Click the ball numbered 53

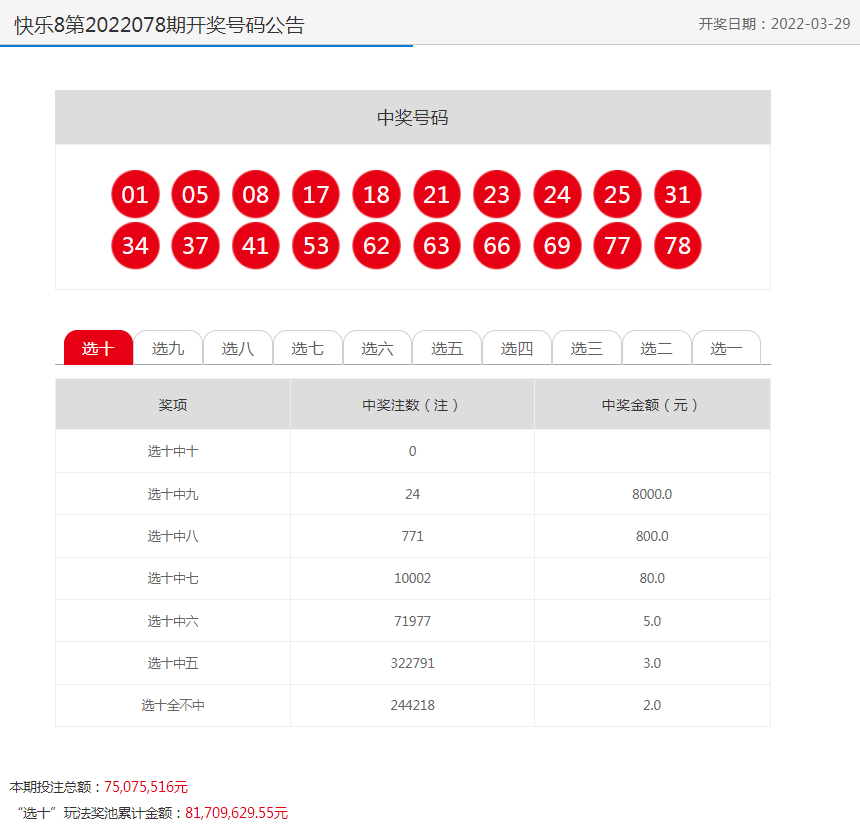pyautogui.click(x=316, y=245)
